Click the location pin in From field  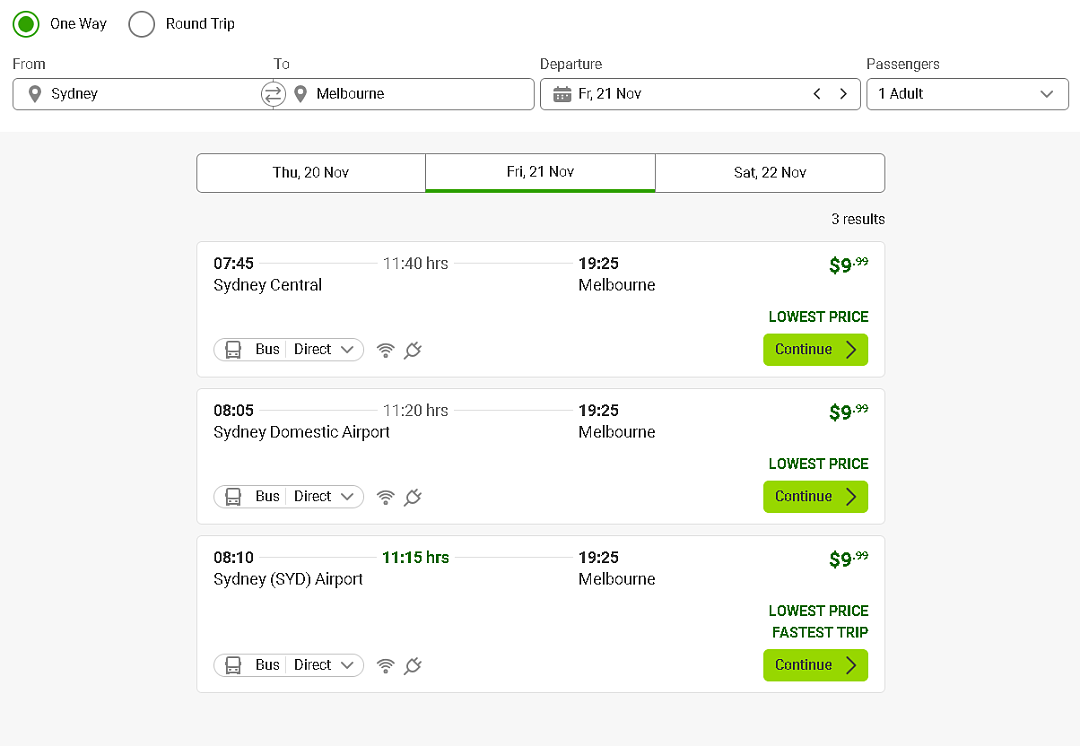pos(35,94)
